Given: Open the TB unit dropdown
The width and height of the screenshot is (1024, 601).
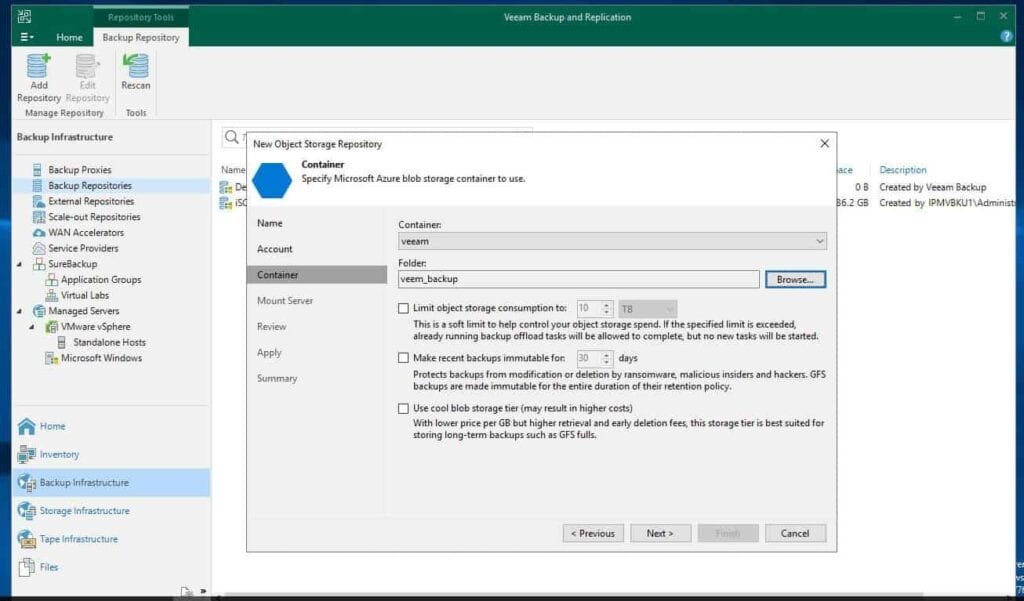Looking at the screenshot, I should point(648,308).
